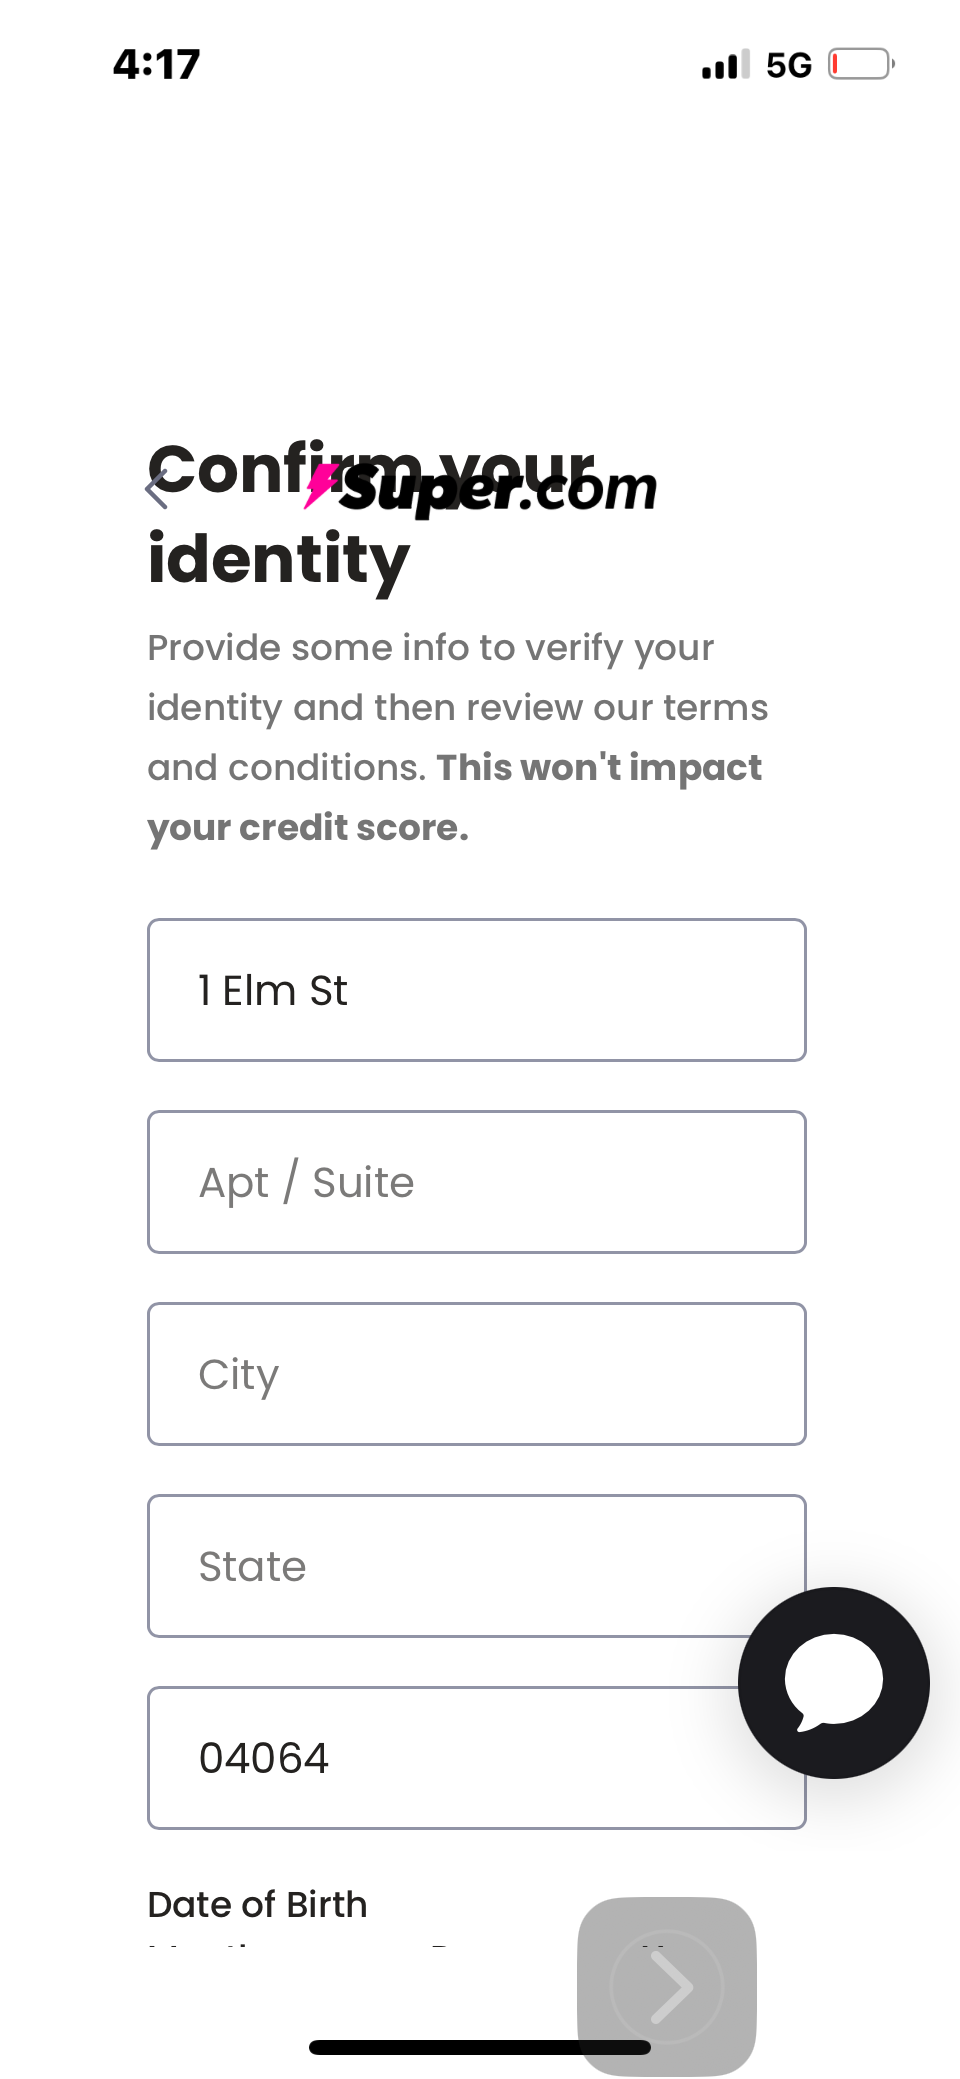The image size is (960, 2079).
Task: Select the City input field
Action: tap(476, 1374)
